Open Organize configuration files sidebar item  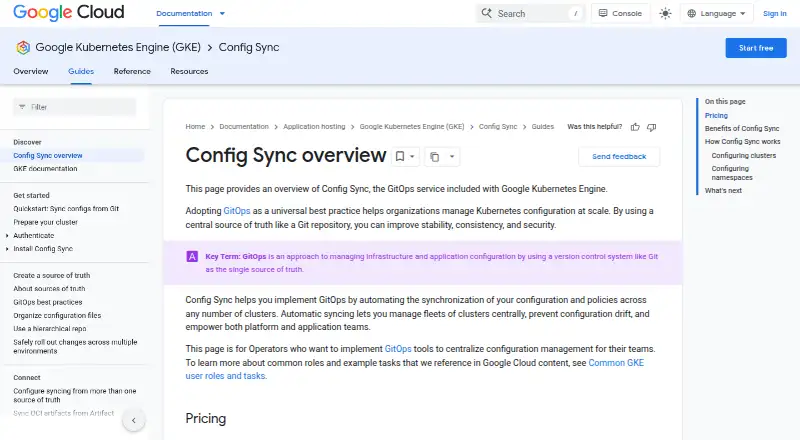(57, 315)
